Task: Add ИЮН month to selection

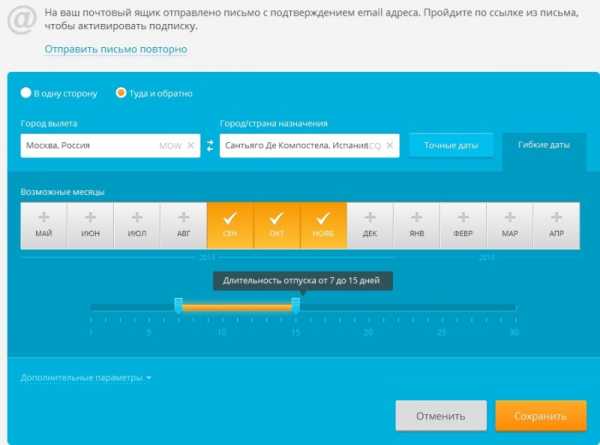Action: coord(90,226)
